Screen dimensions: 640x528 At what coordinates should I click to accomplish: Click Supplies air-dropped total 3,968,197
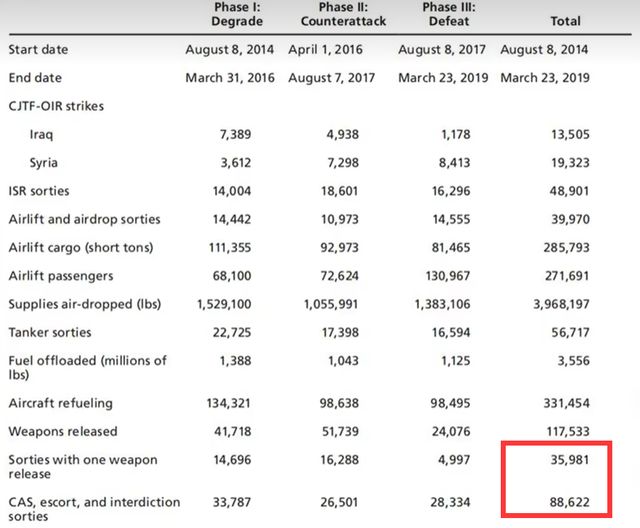coord(561,304)
